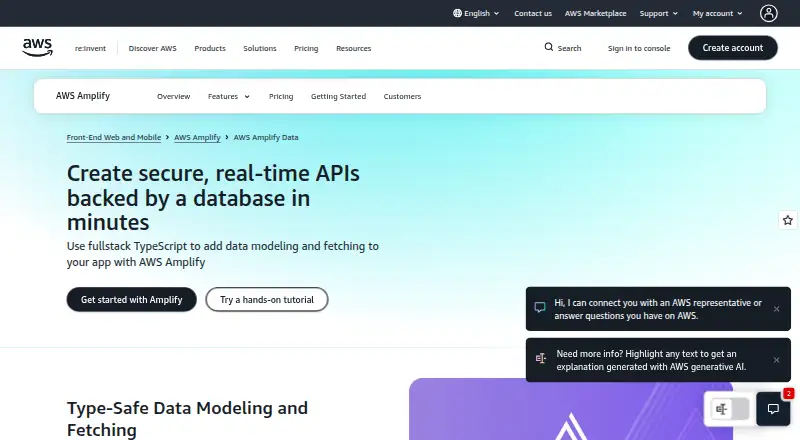Open the AWS Marketplace link
Image resolution: width=800 pixels, height=440 pixels.
click(x=595, y=13)
